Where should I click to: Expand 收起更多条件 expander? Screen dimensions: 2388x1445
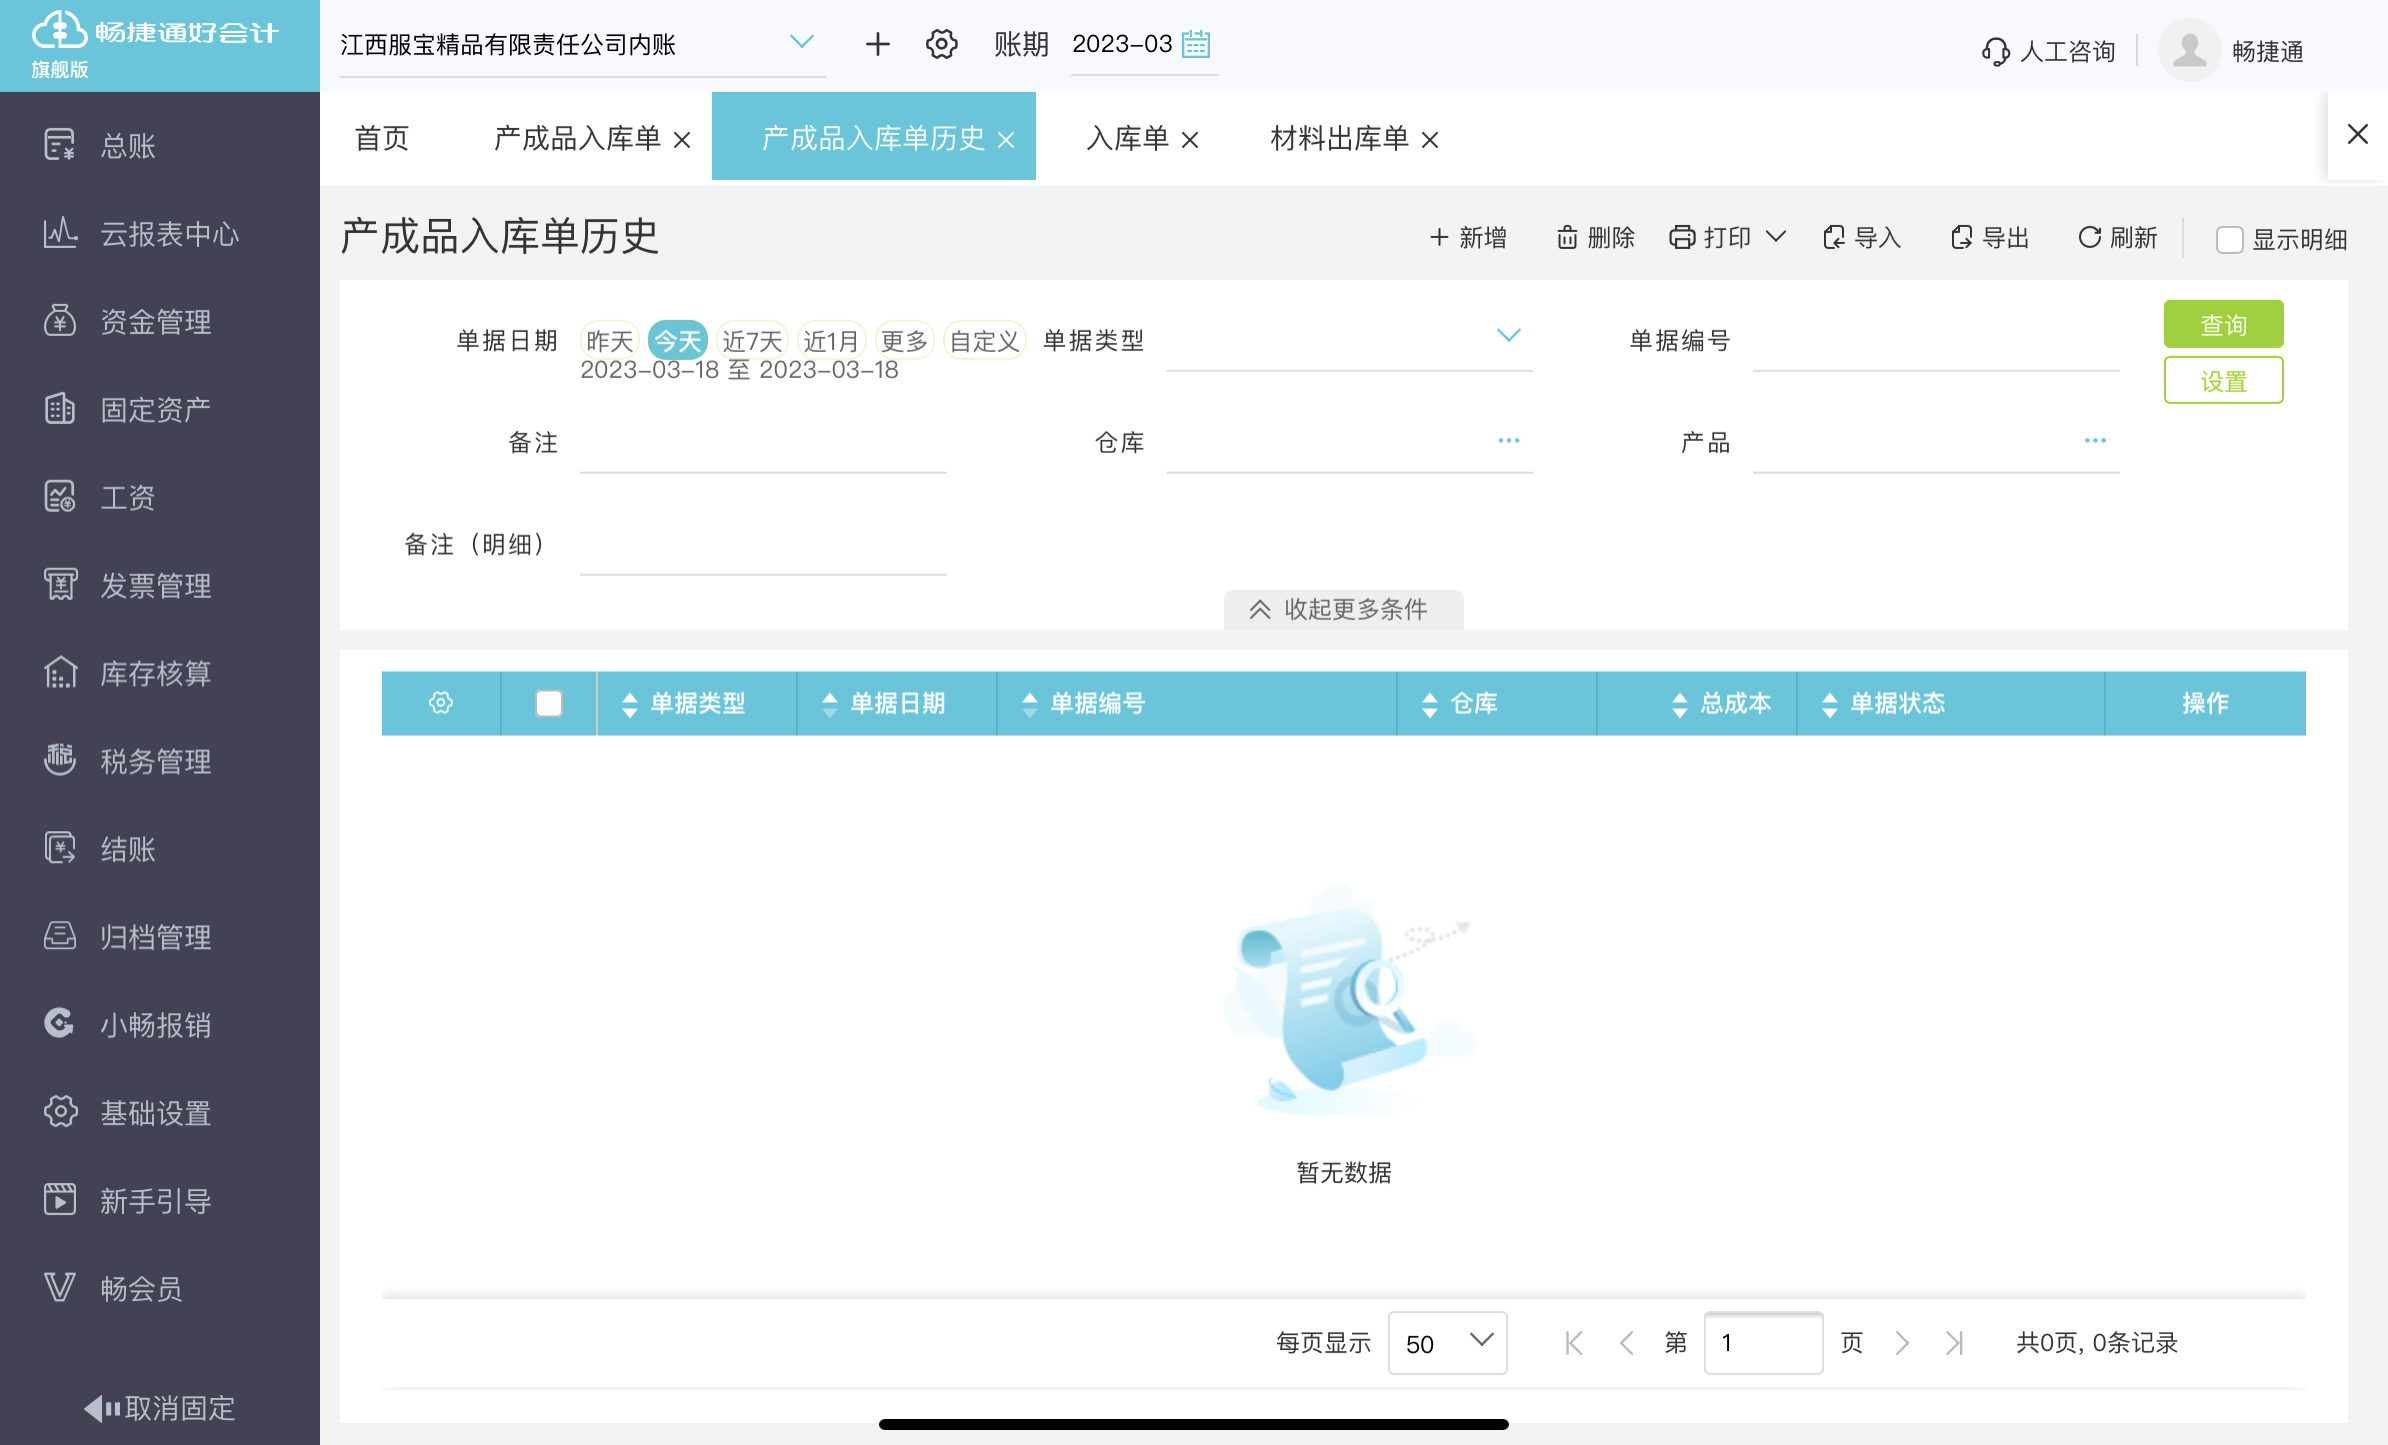[1344, 609]
